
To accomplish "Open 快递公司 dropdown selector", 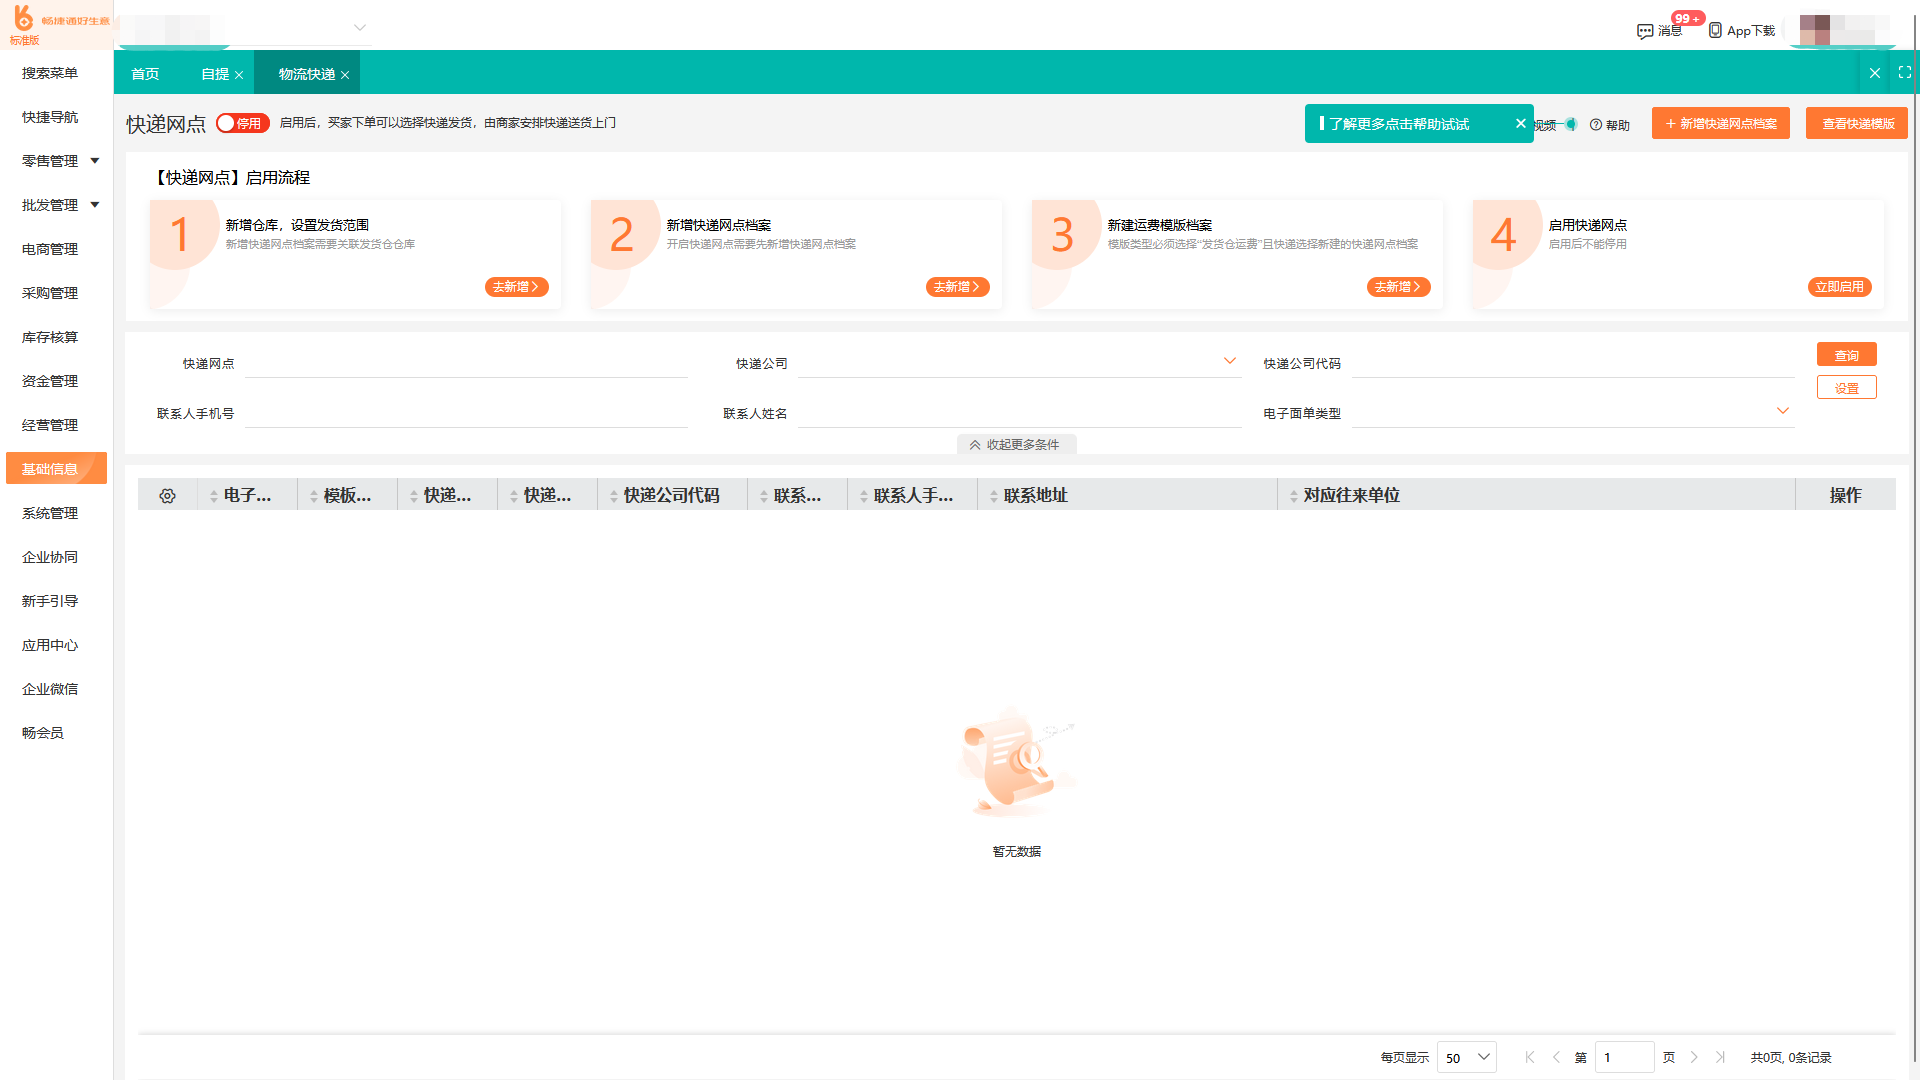I will (1224, 364).
